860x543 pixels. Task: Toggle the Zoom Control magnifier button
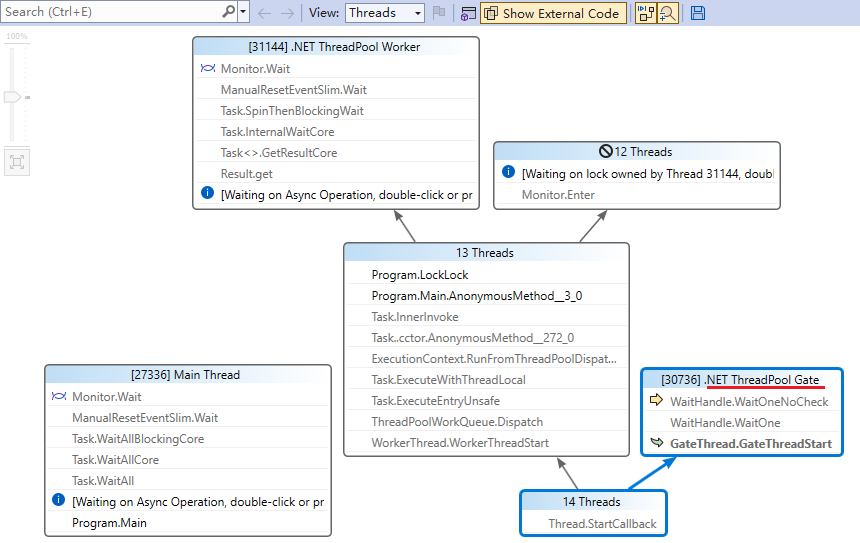point(667,13)
